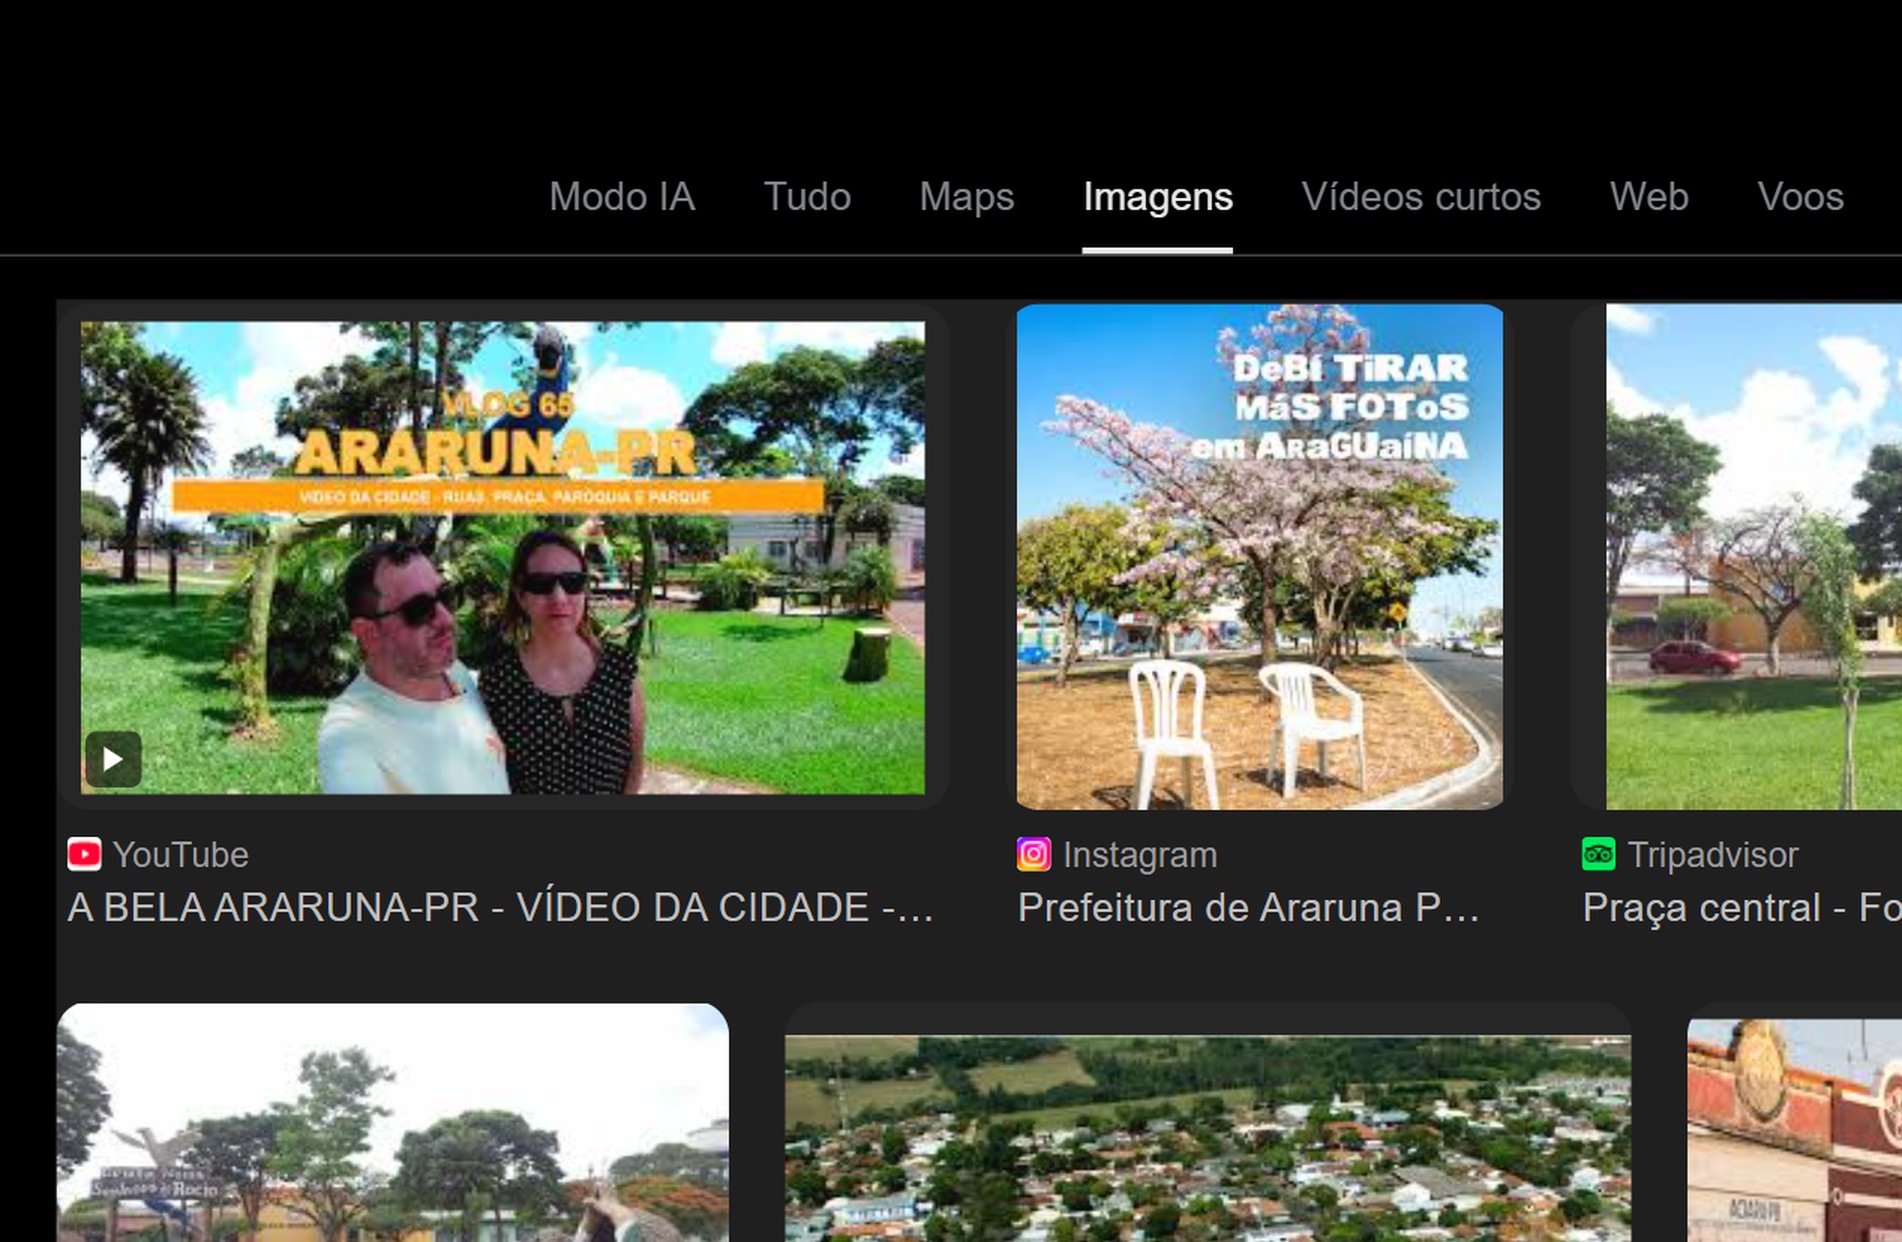Open the Vídeos curtos tab

(x=1420, y=197)
